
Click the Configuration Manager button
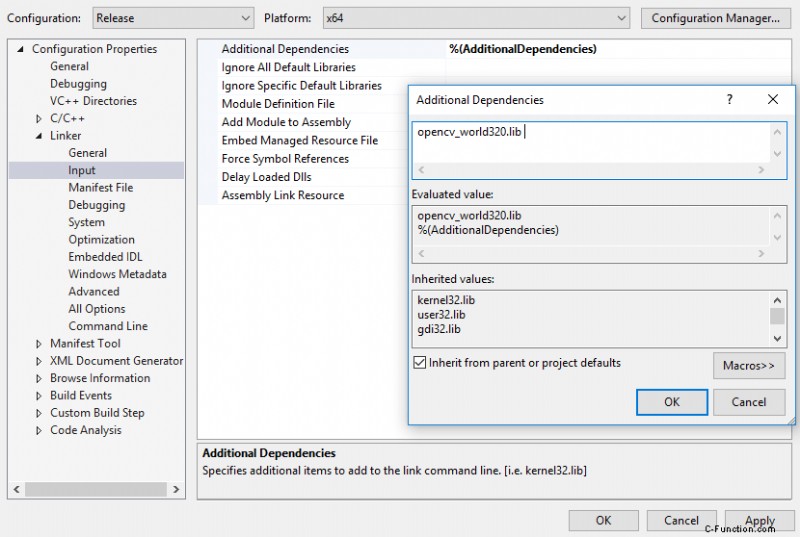click(x=714, y=18)
